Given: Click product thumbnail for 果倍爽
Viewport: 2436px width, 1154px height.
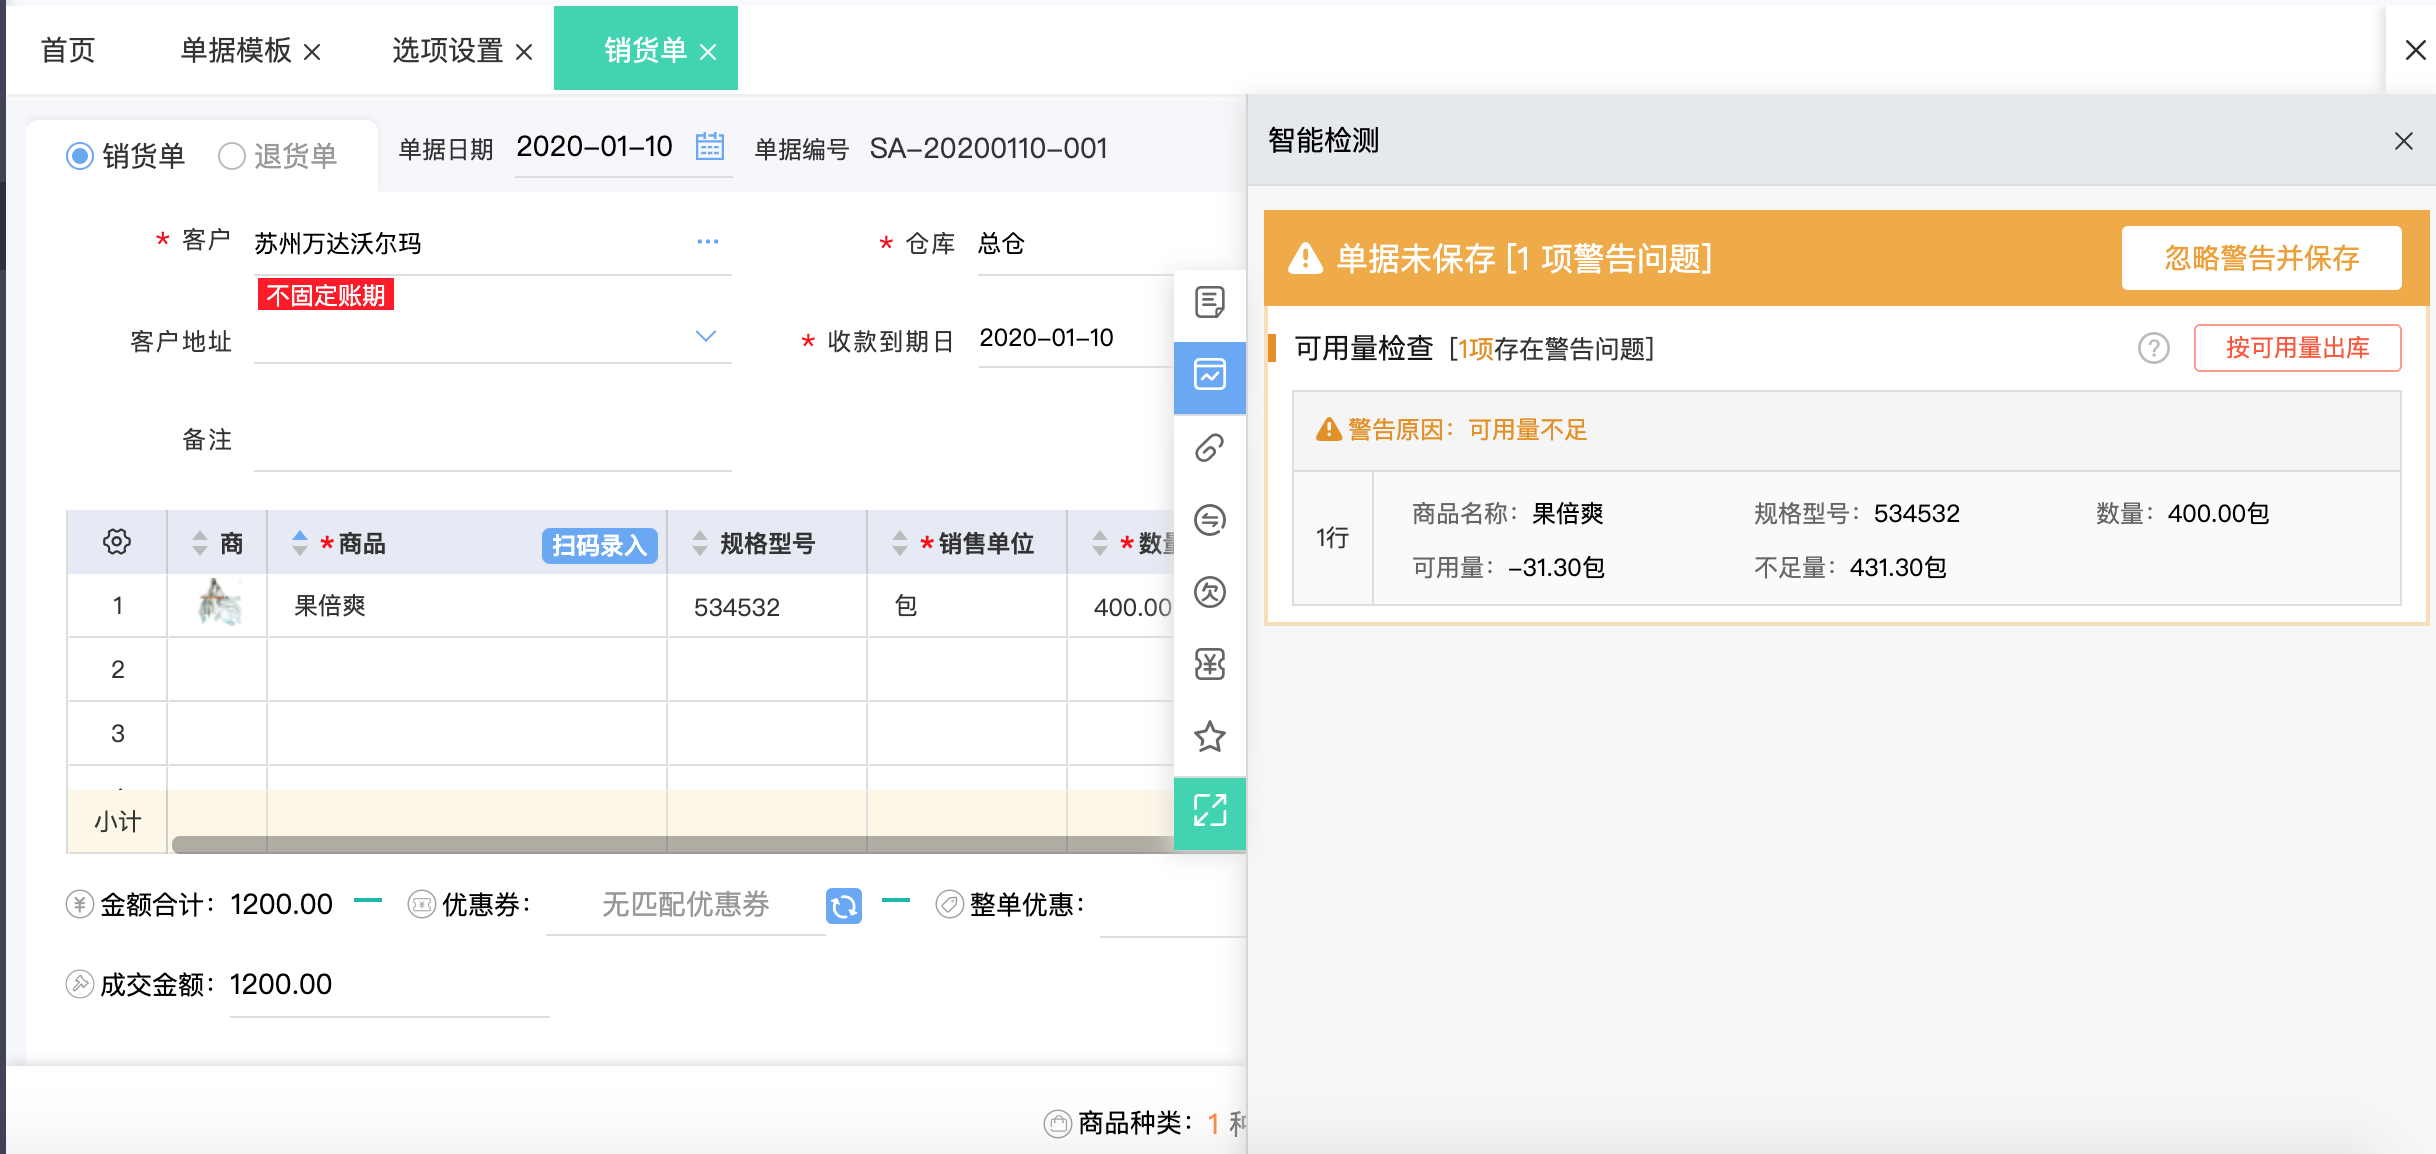Looking at the screenshot, I should (x=218, y=606).
